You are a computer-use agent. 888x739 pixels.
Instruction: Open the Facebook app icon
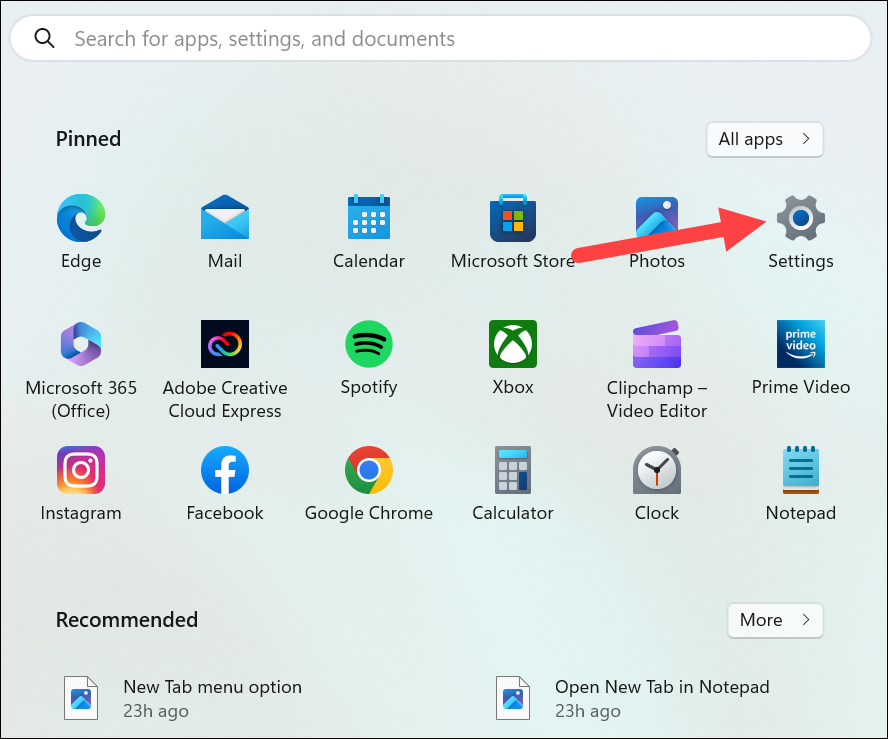pyautogui.click(x=225, y=470)
